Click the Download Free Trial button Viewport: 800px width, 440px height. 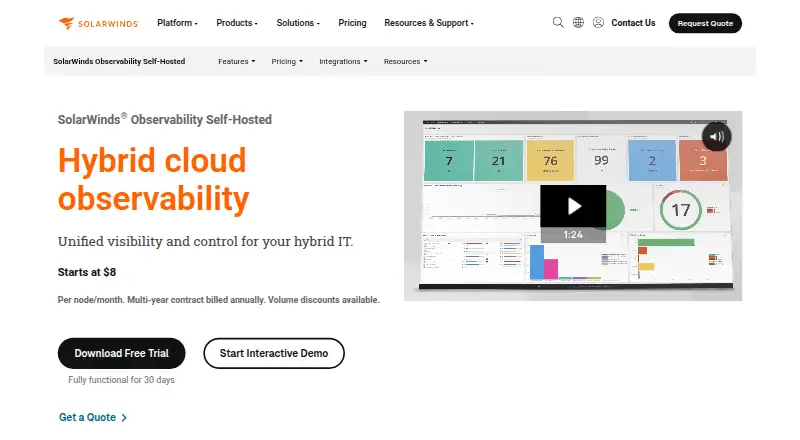coord(121,353)
